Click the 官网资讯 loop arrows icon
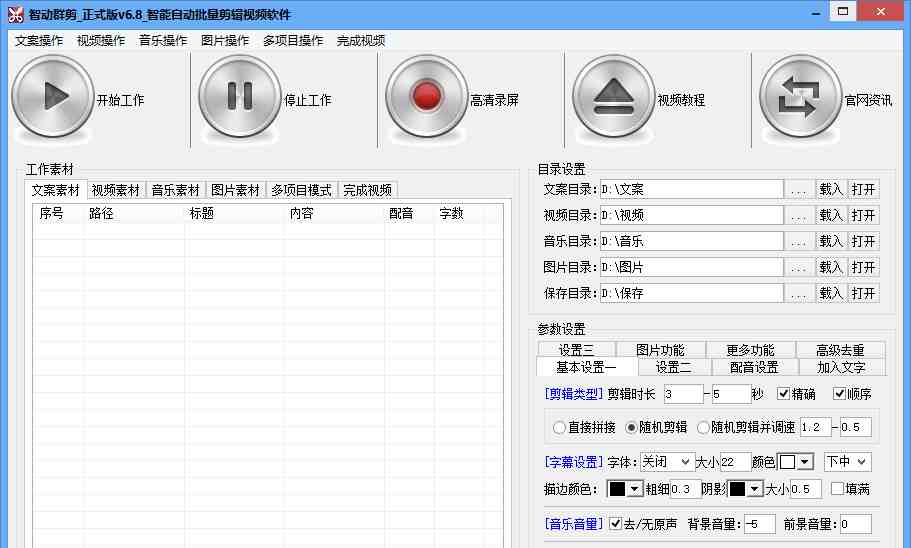Screen dimensions: 911x548 pos(800,97)
